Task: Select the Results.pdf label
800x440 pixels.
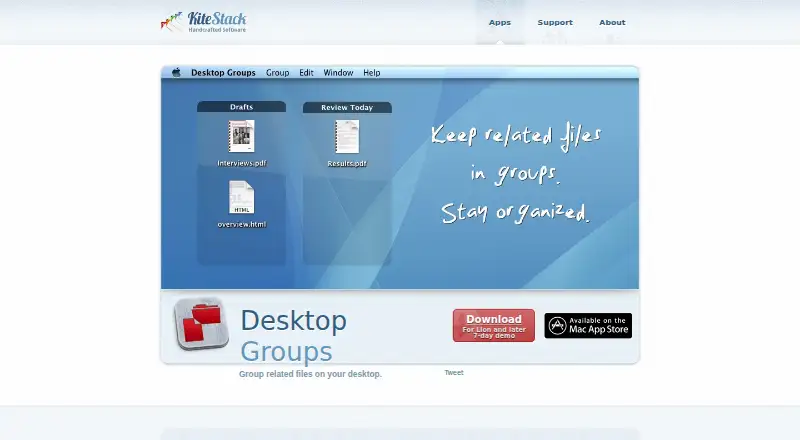Action: click(x=347, y=163)
